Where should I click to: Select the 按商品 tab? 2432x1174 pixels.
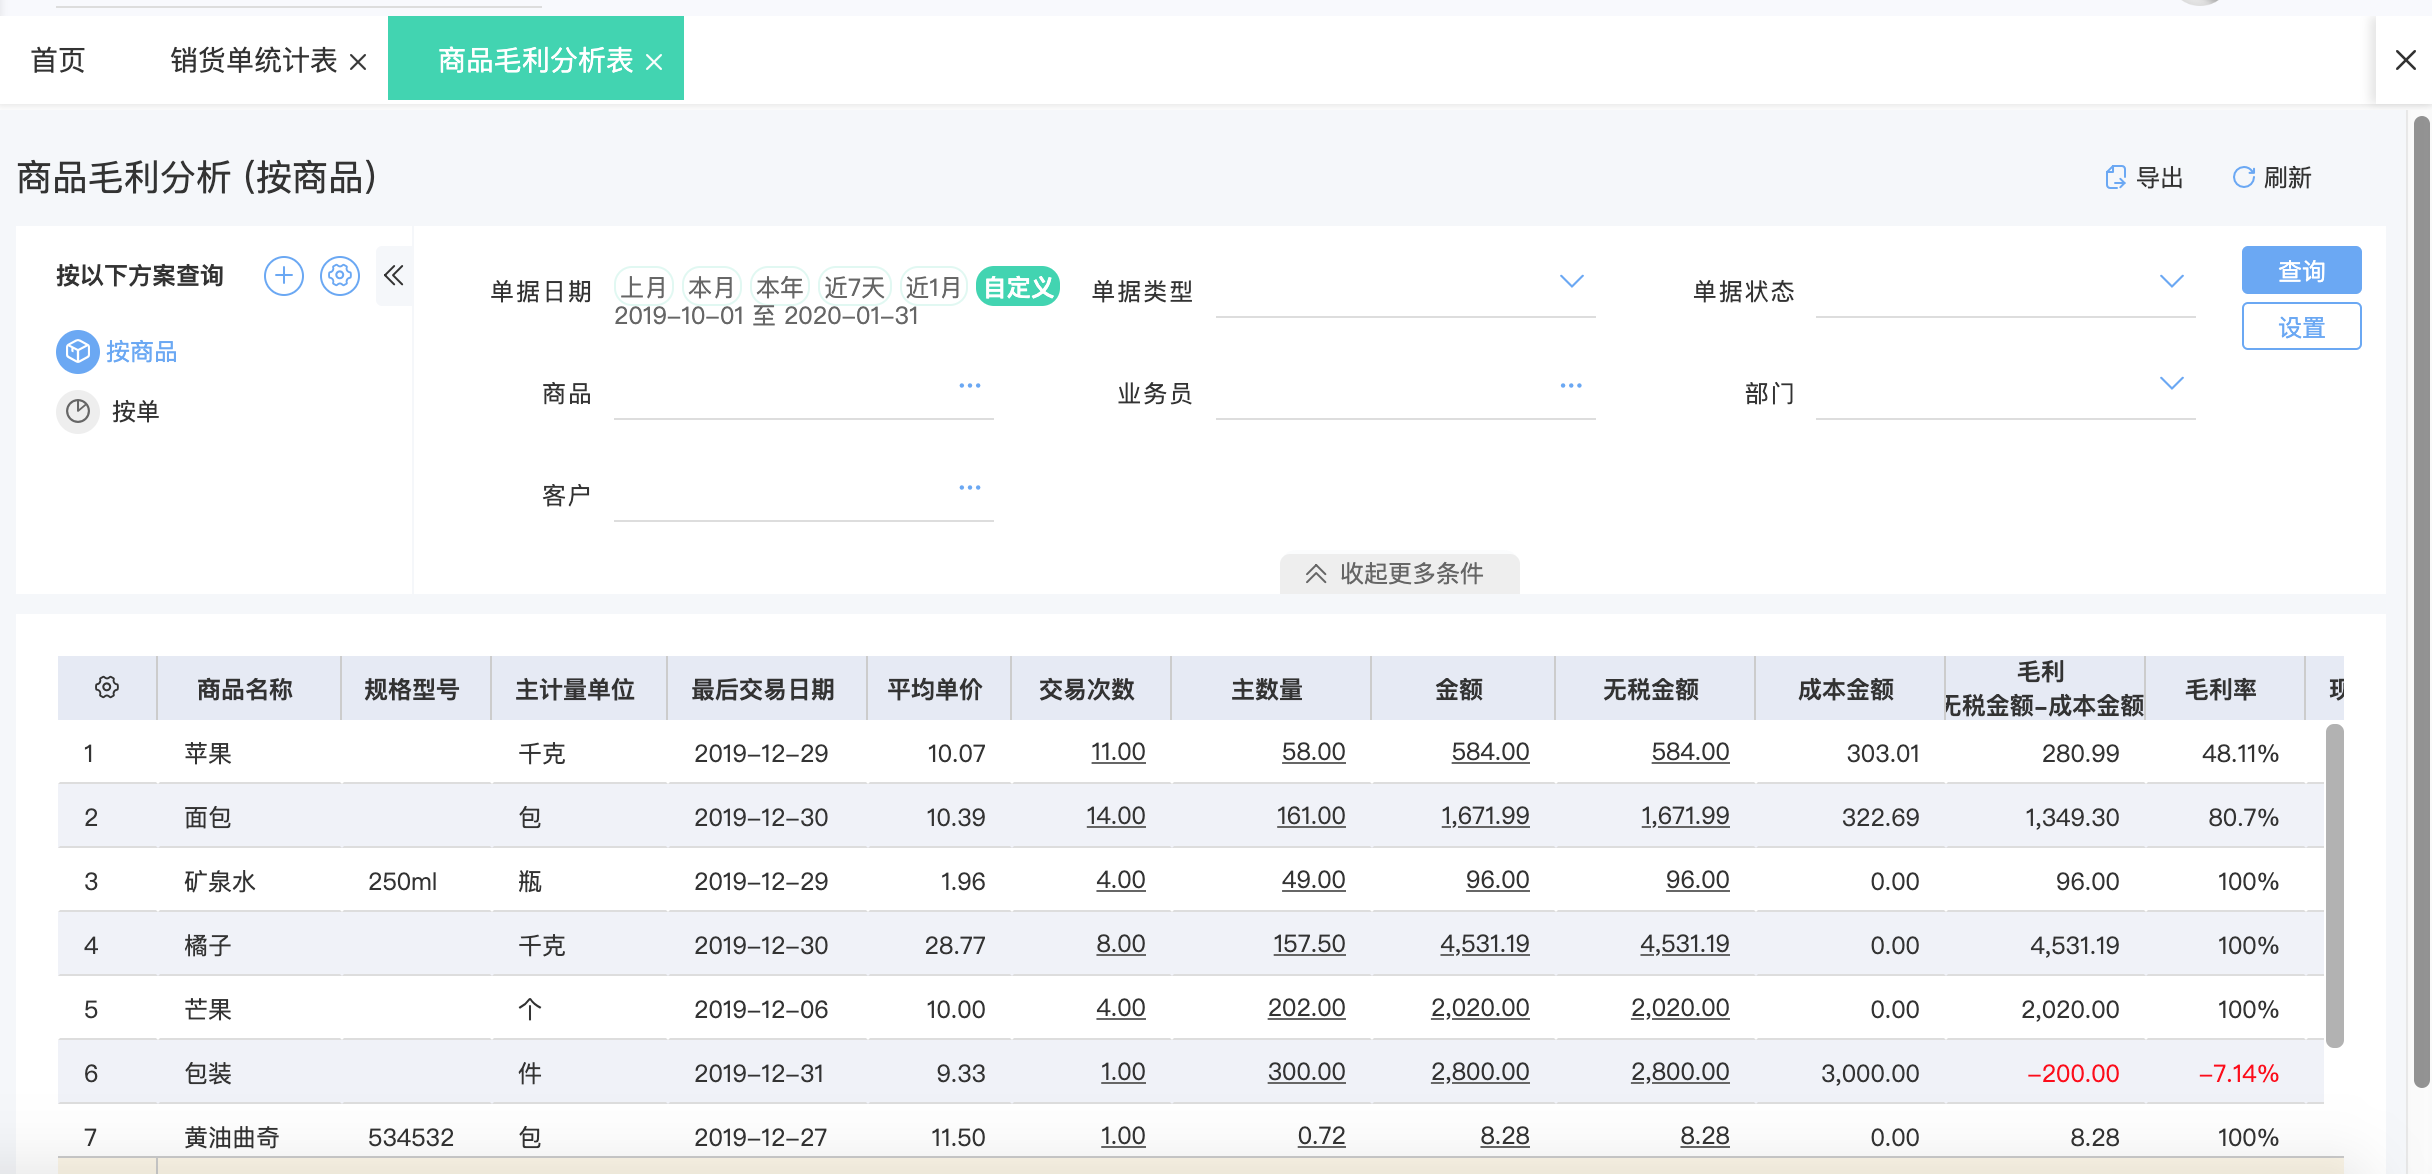pyautogui.click(x=140, y=350)
